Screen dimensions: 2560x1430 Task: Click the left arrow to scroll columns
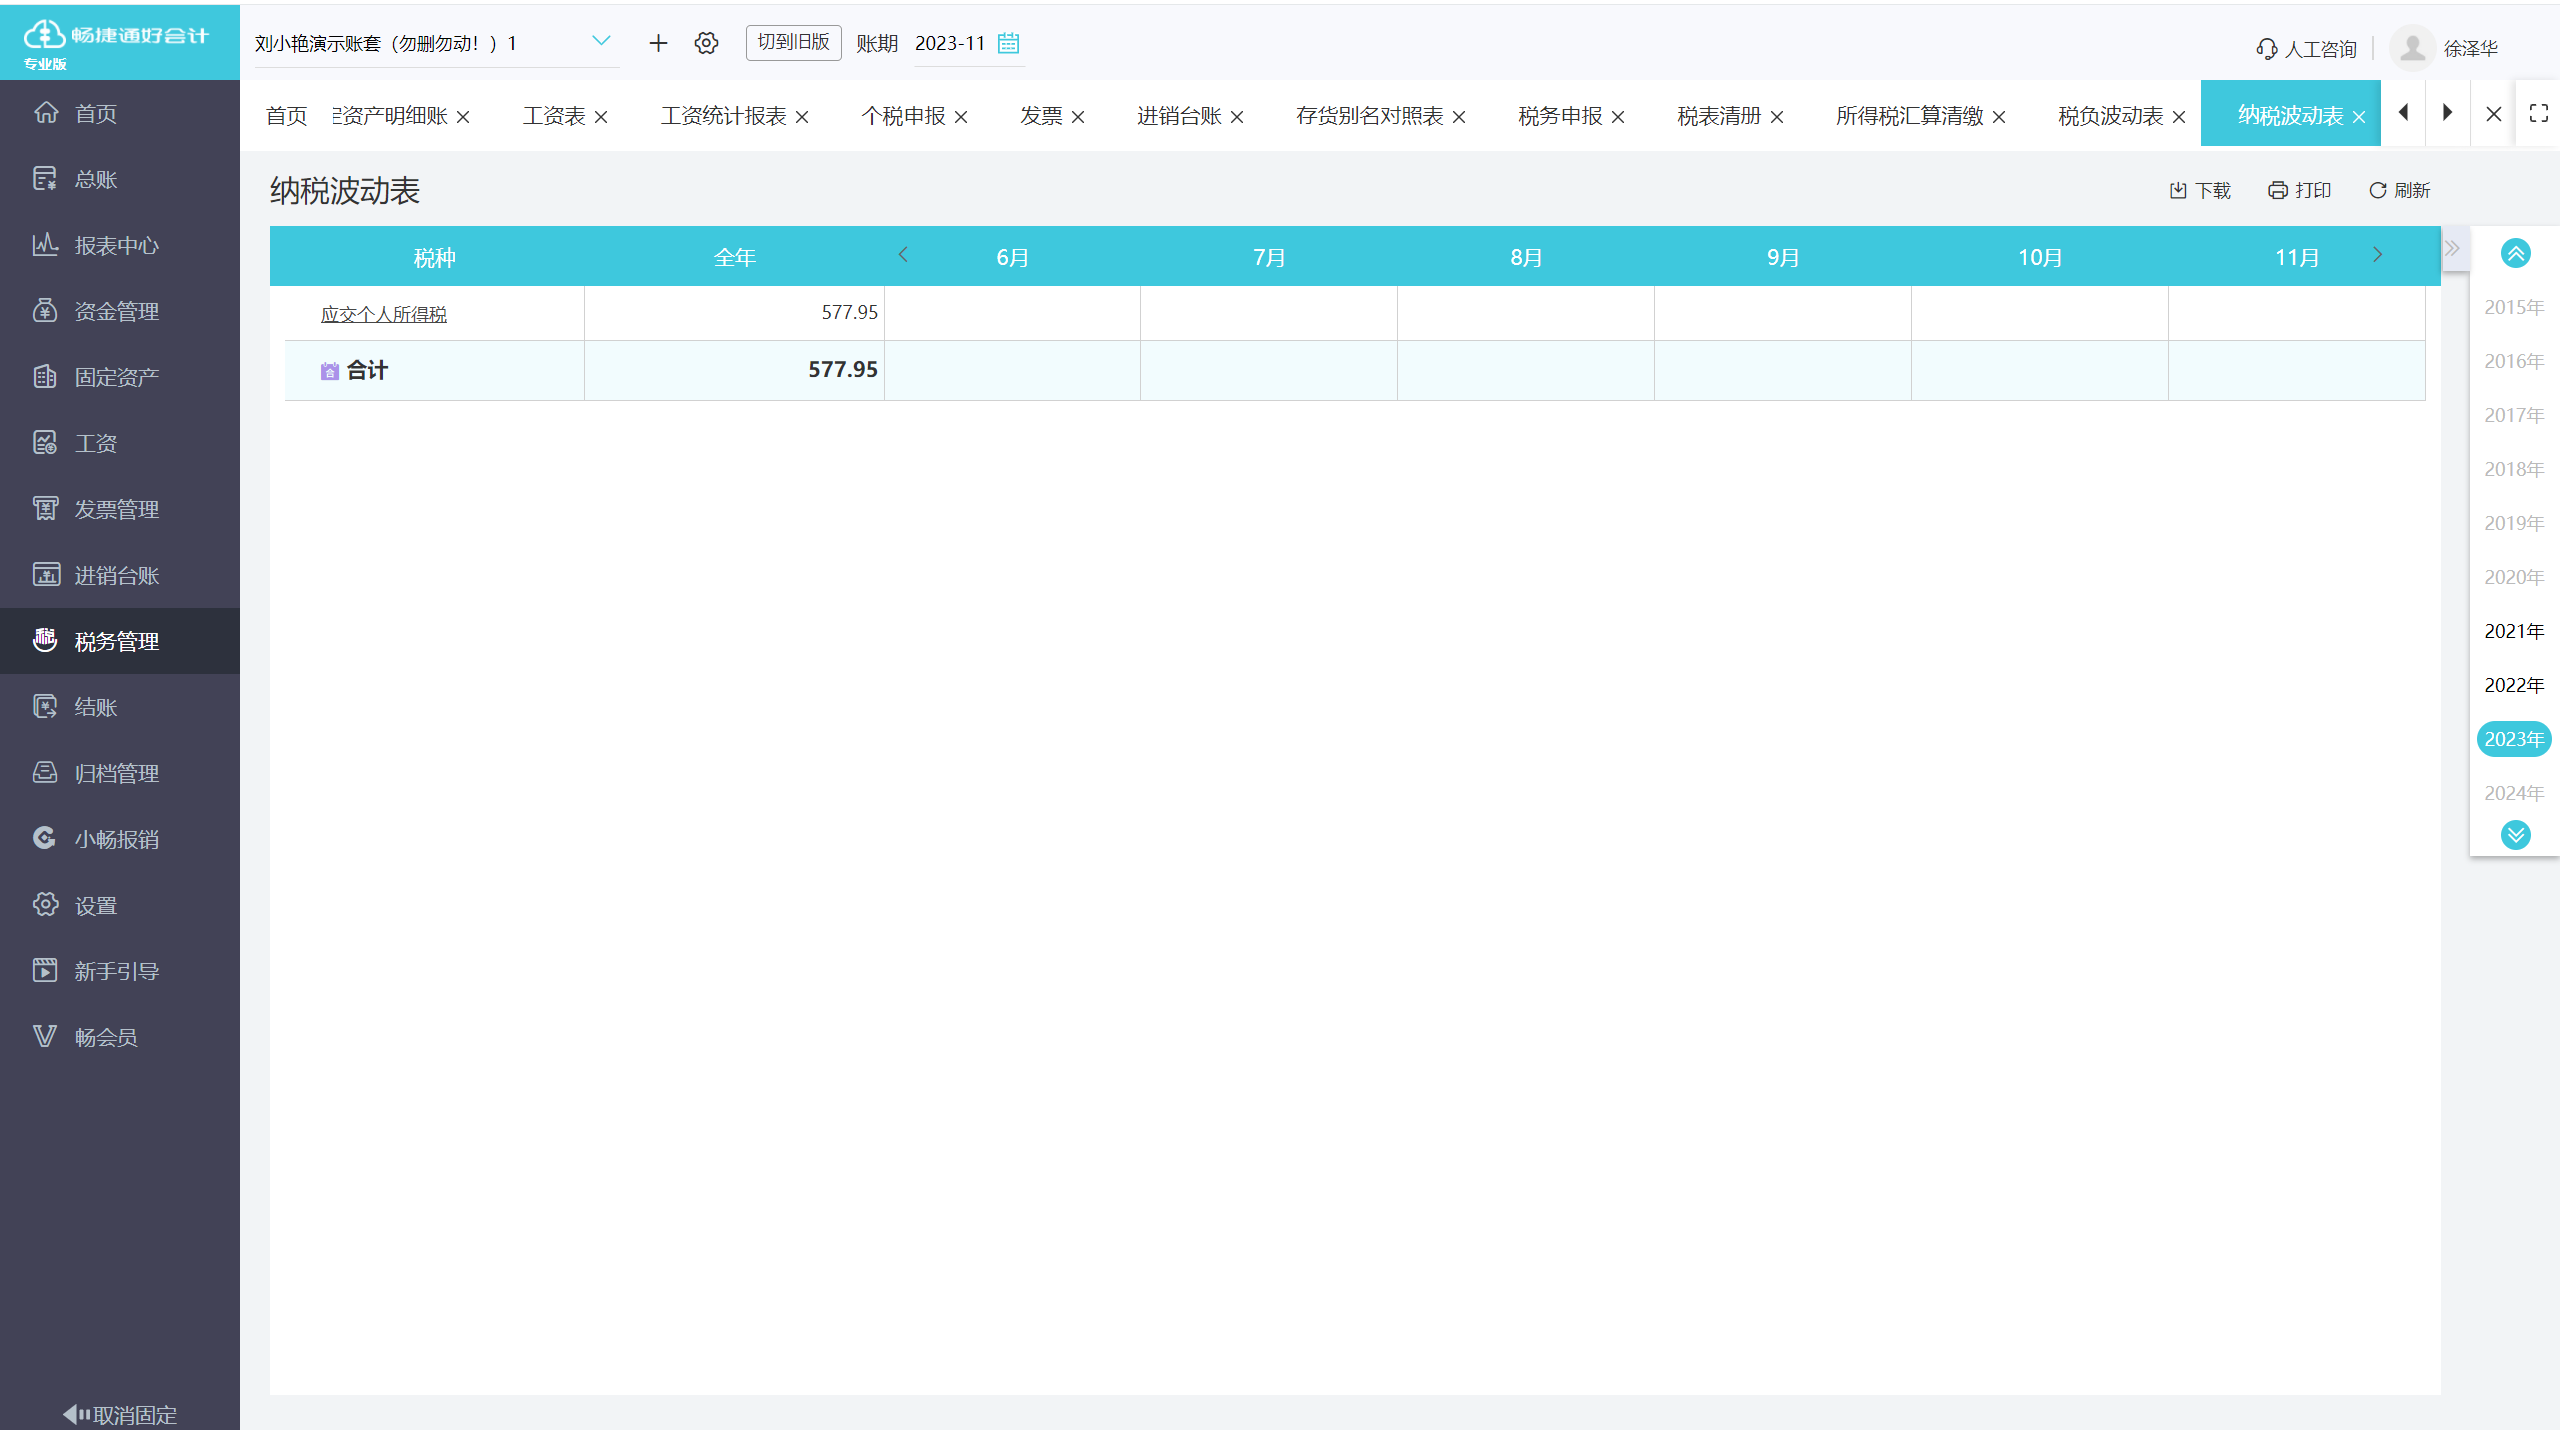(904, 255)
